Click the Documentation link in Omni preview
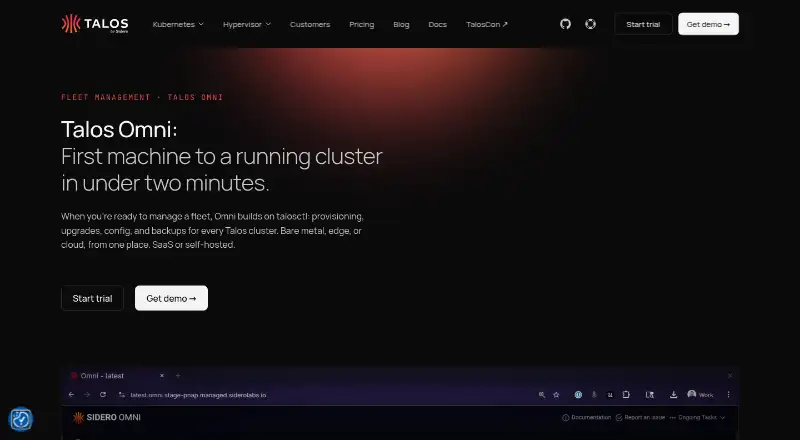 [x=587, y=418]
